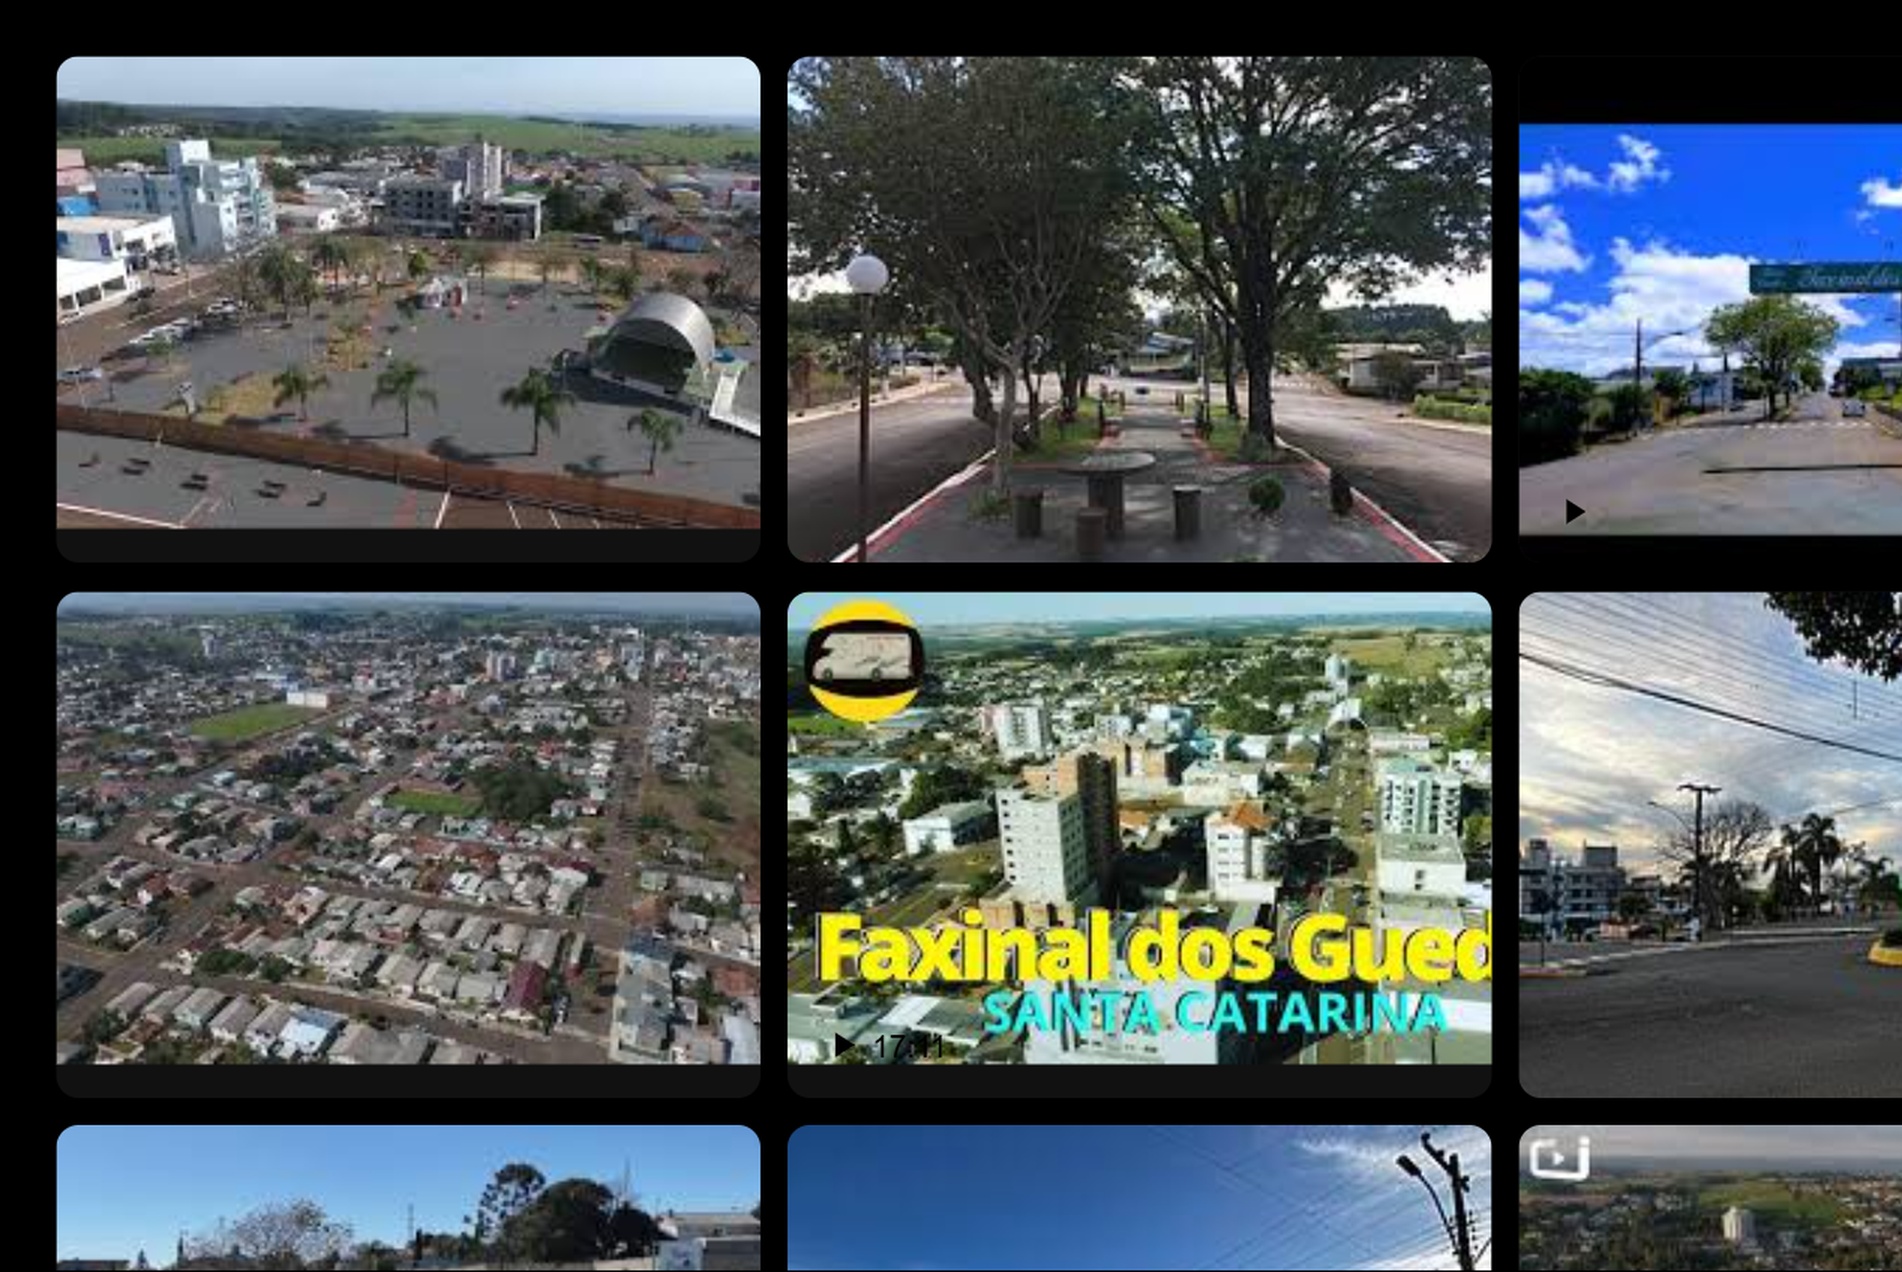Click the 17:11 video duration label
Image resolution: width=1902 pixels, height=1272 pixels.
click(908, 1046)
